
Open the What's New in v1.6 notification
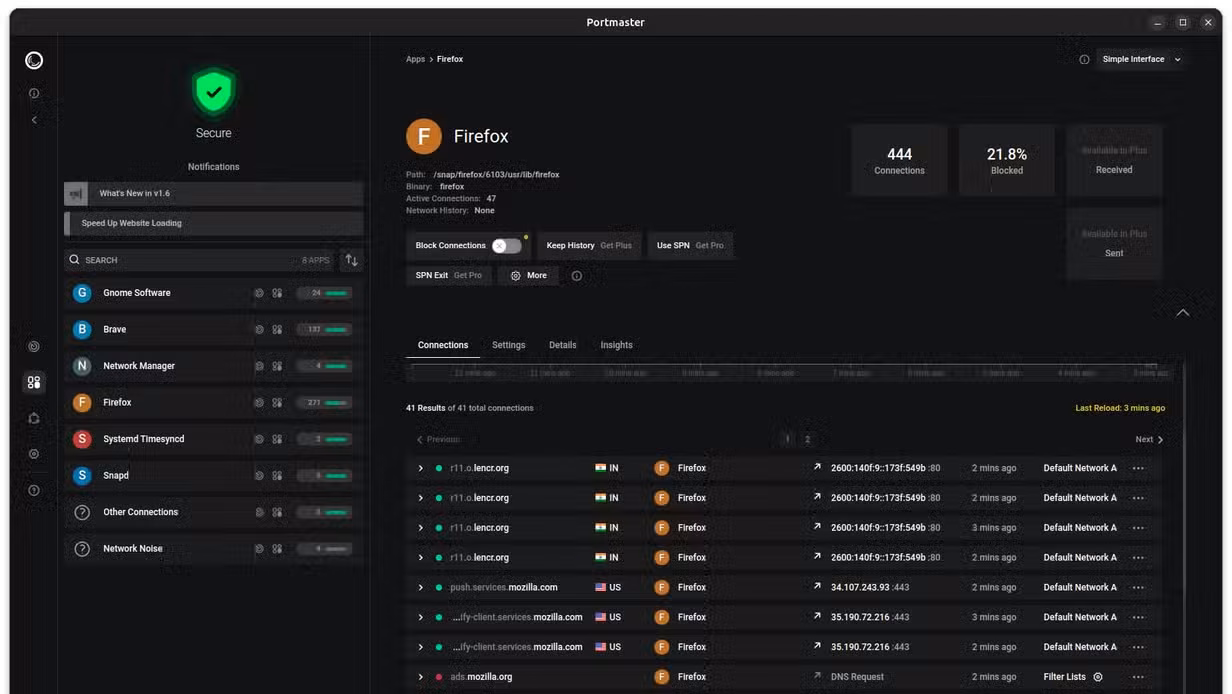[213, 194]
